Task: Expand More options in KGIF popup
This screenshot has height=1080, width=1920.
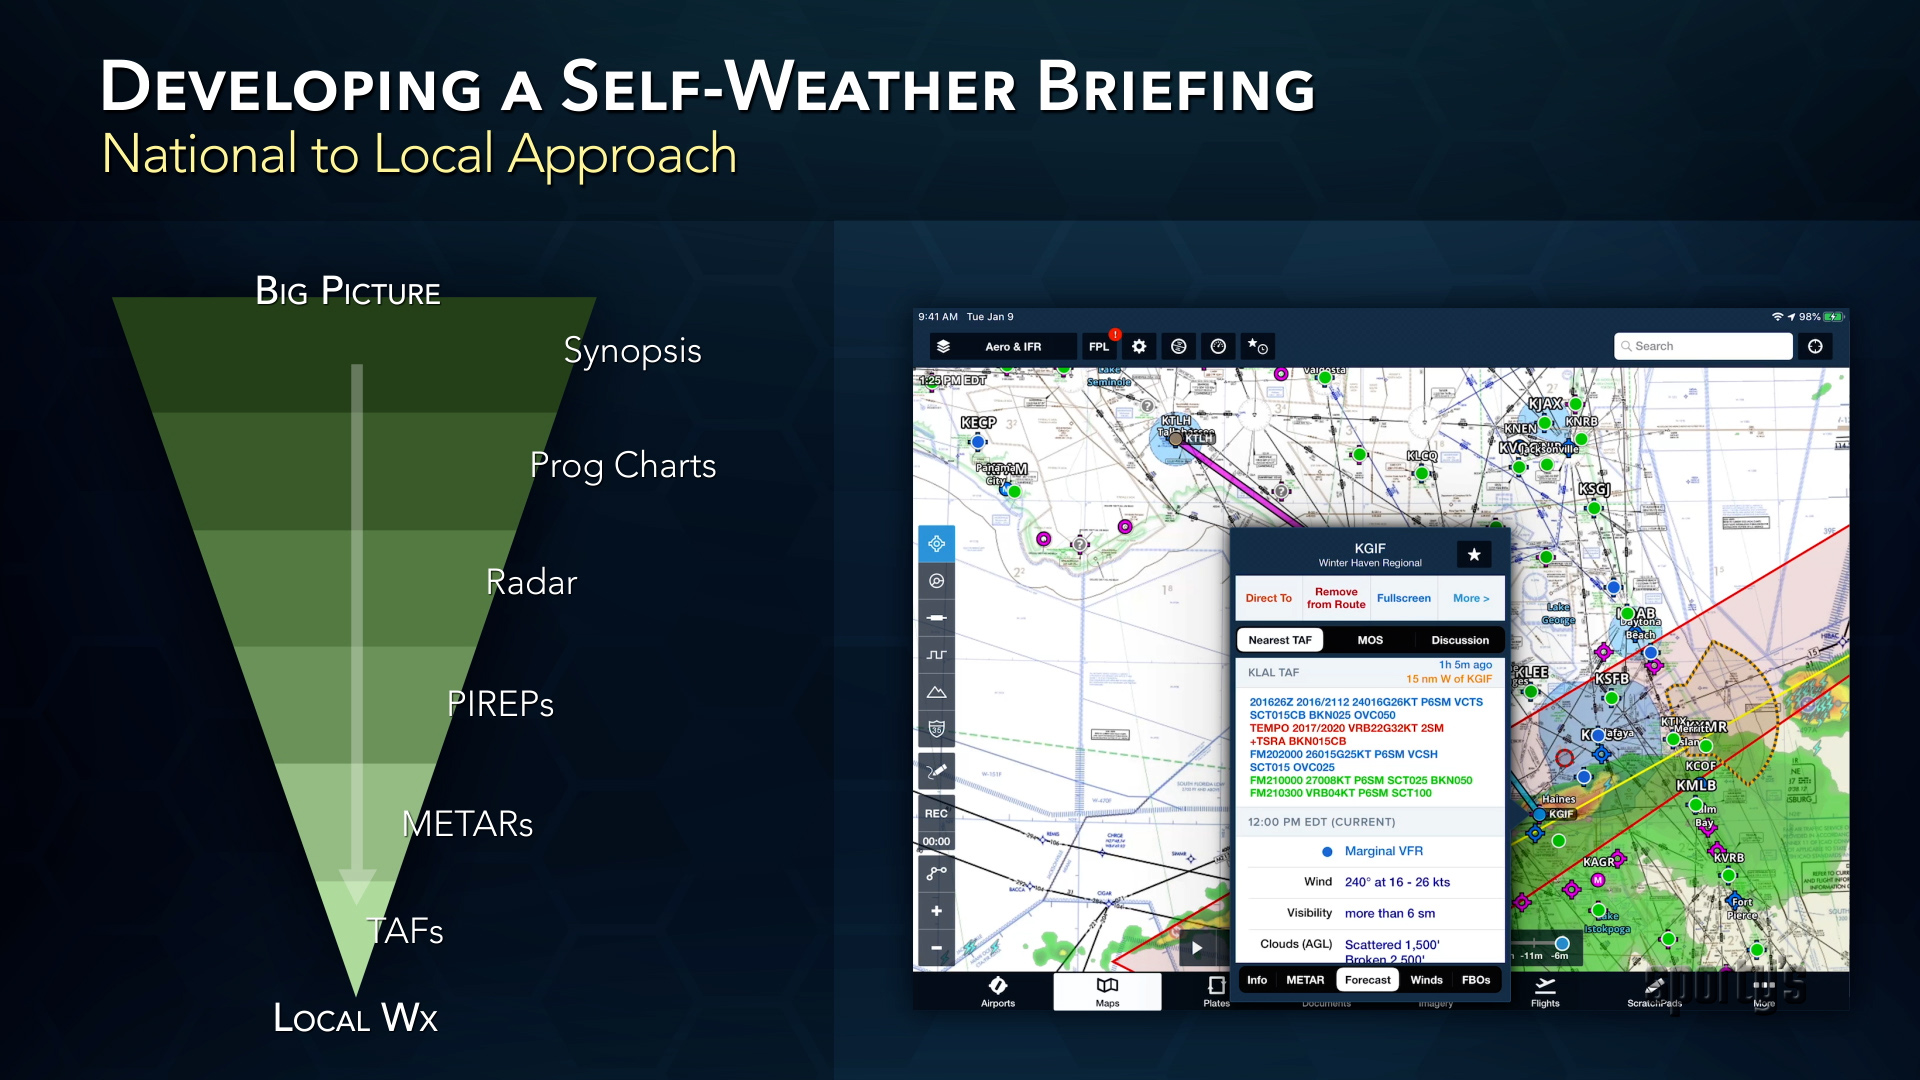Action: pyautogui.click(x=1469, y=597)
